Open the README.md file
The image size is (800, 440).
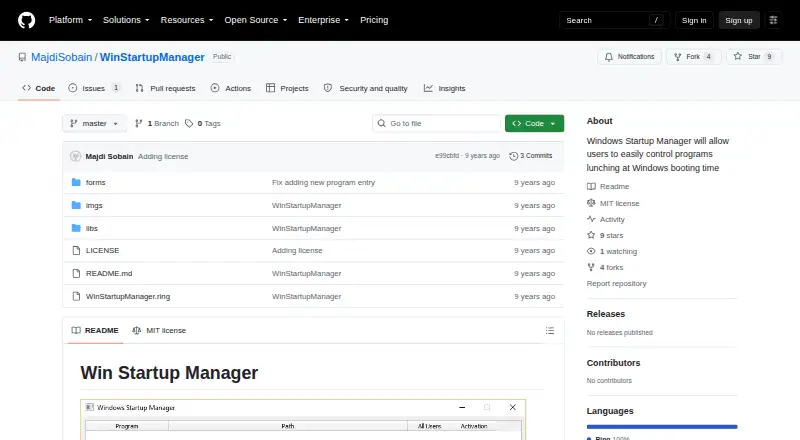point(109,274)
